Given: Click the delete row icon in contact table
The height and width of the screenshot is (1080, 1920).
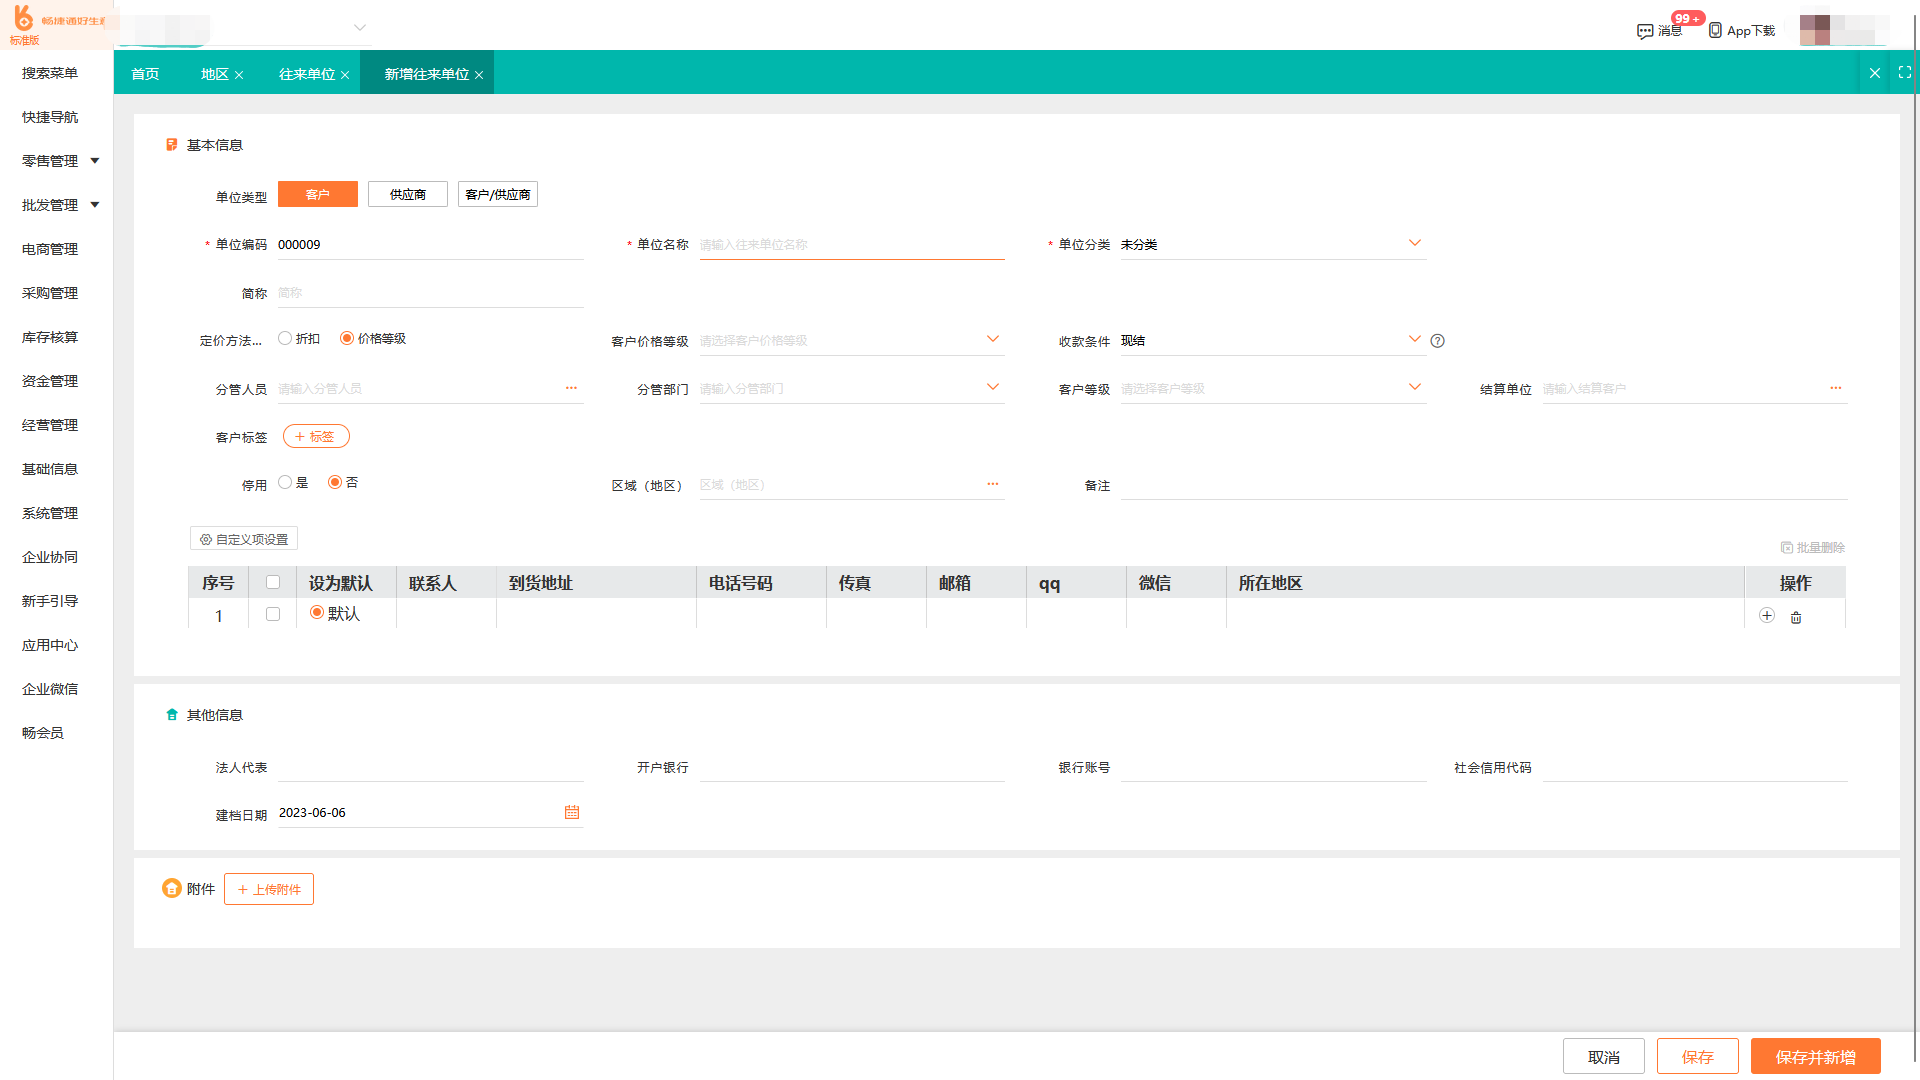Looking at the screenshot, I should pyautogui.click(x=1796, y=616).
